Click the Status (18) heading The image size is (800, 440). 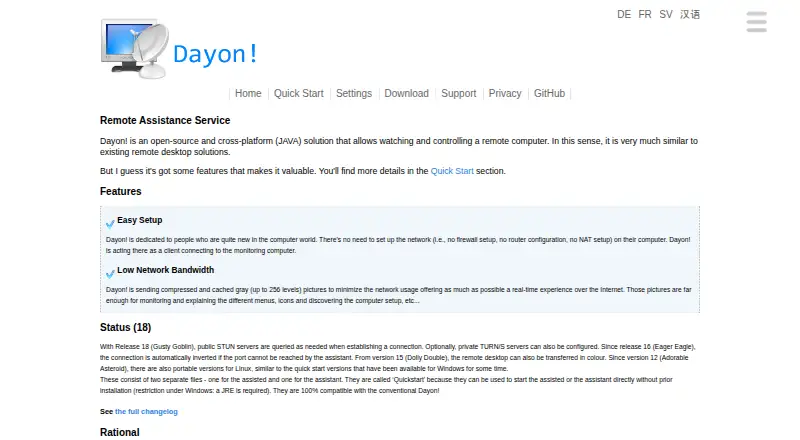pyautogui.click(x=126, y=327)
